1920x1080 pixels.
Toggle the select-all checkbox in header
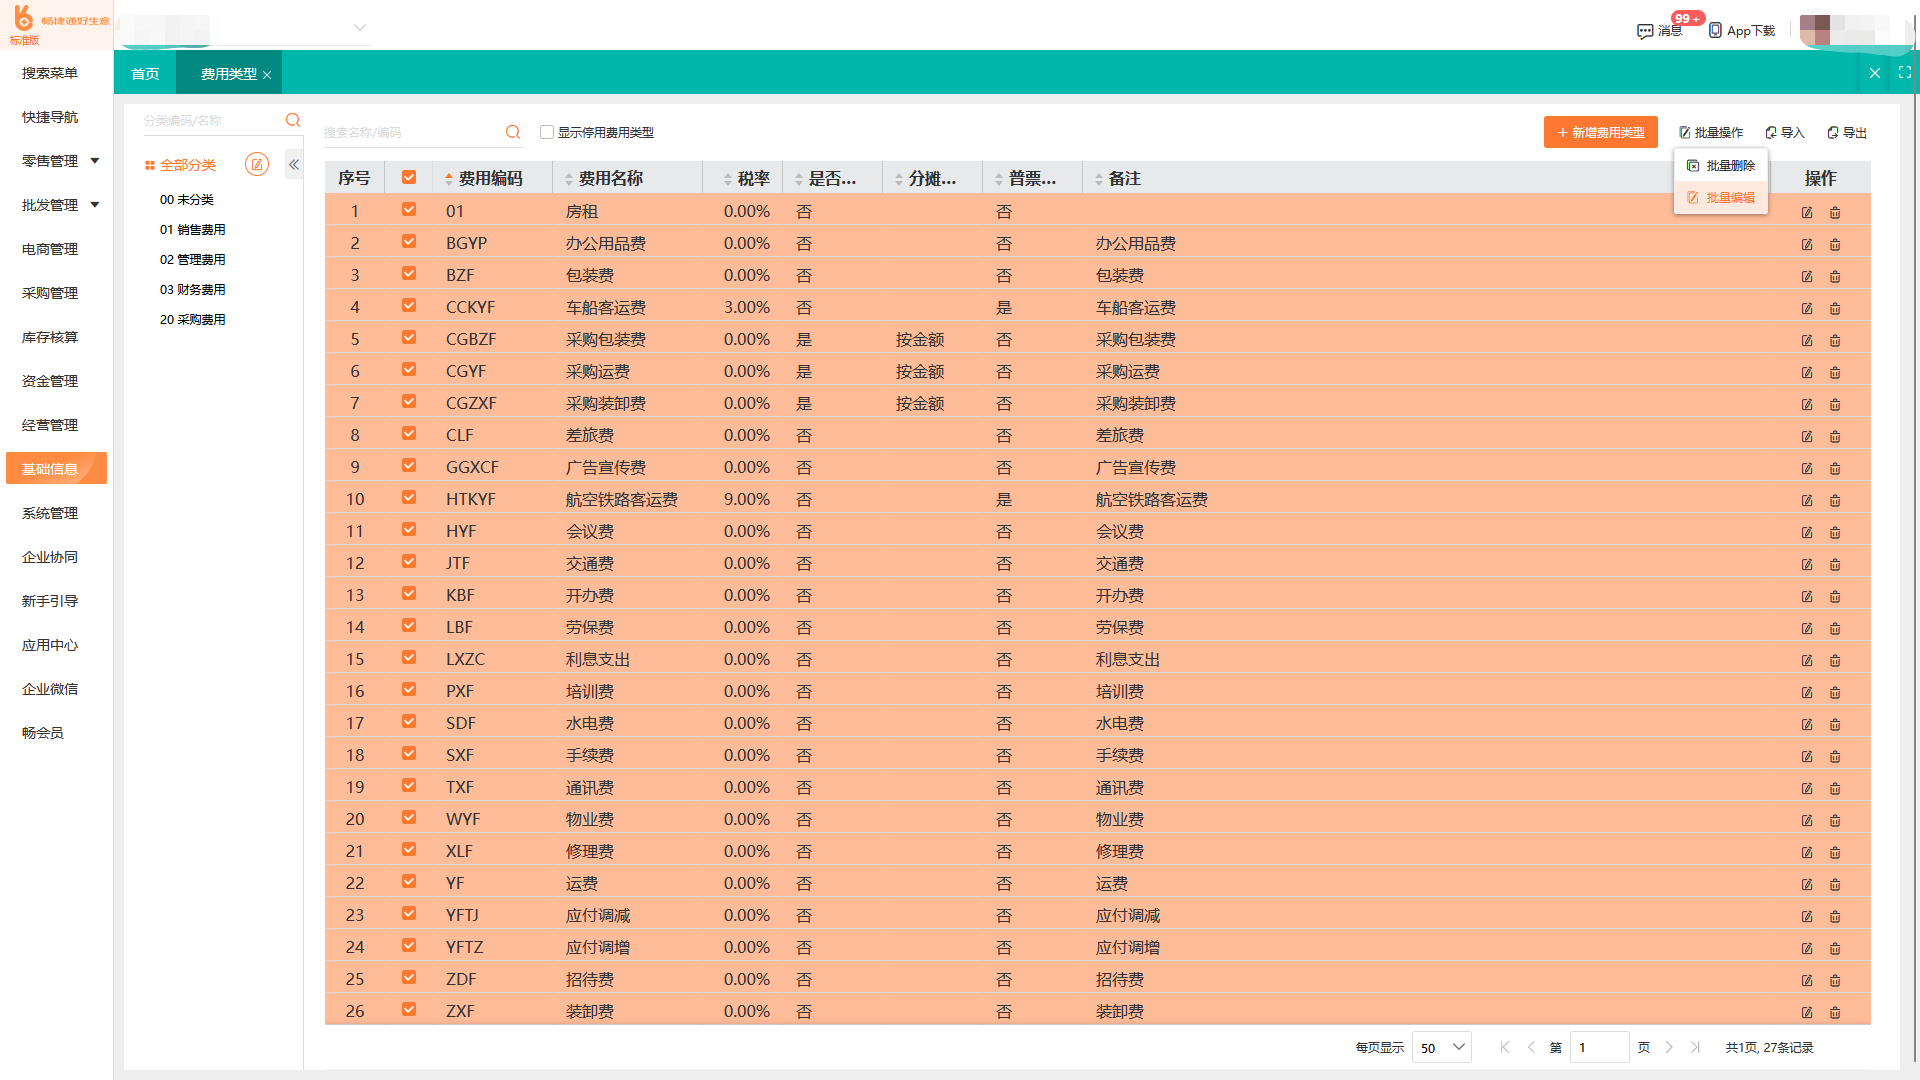(x=407, y=178)
